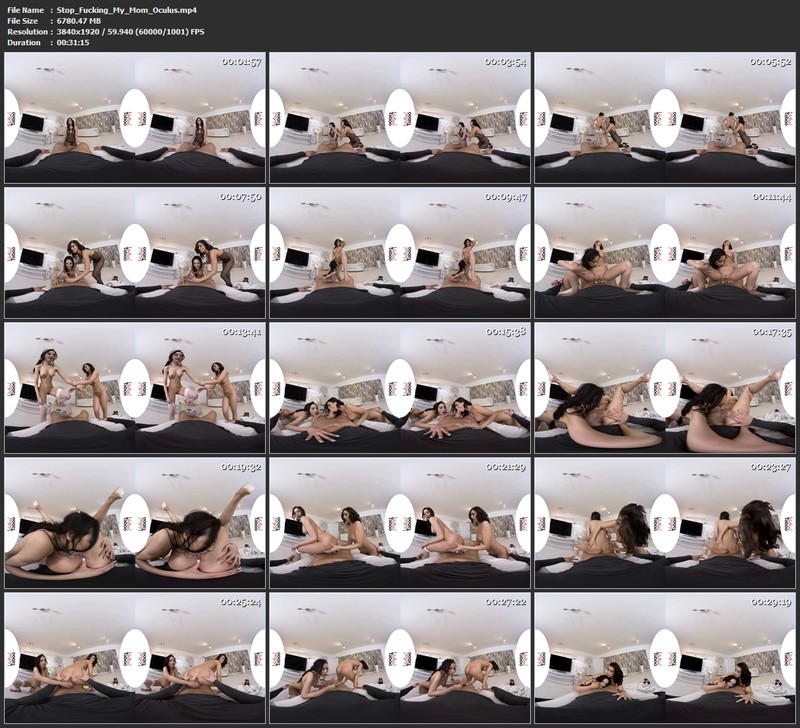Viewport: 800px width, 728px height.
Task: Click the preview frame at 00:11:44
Action: 665,252
